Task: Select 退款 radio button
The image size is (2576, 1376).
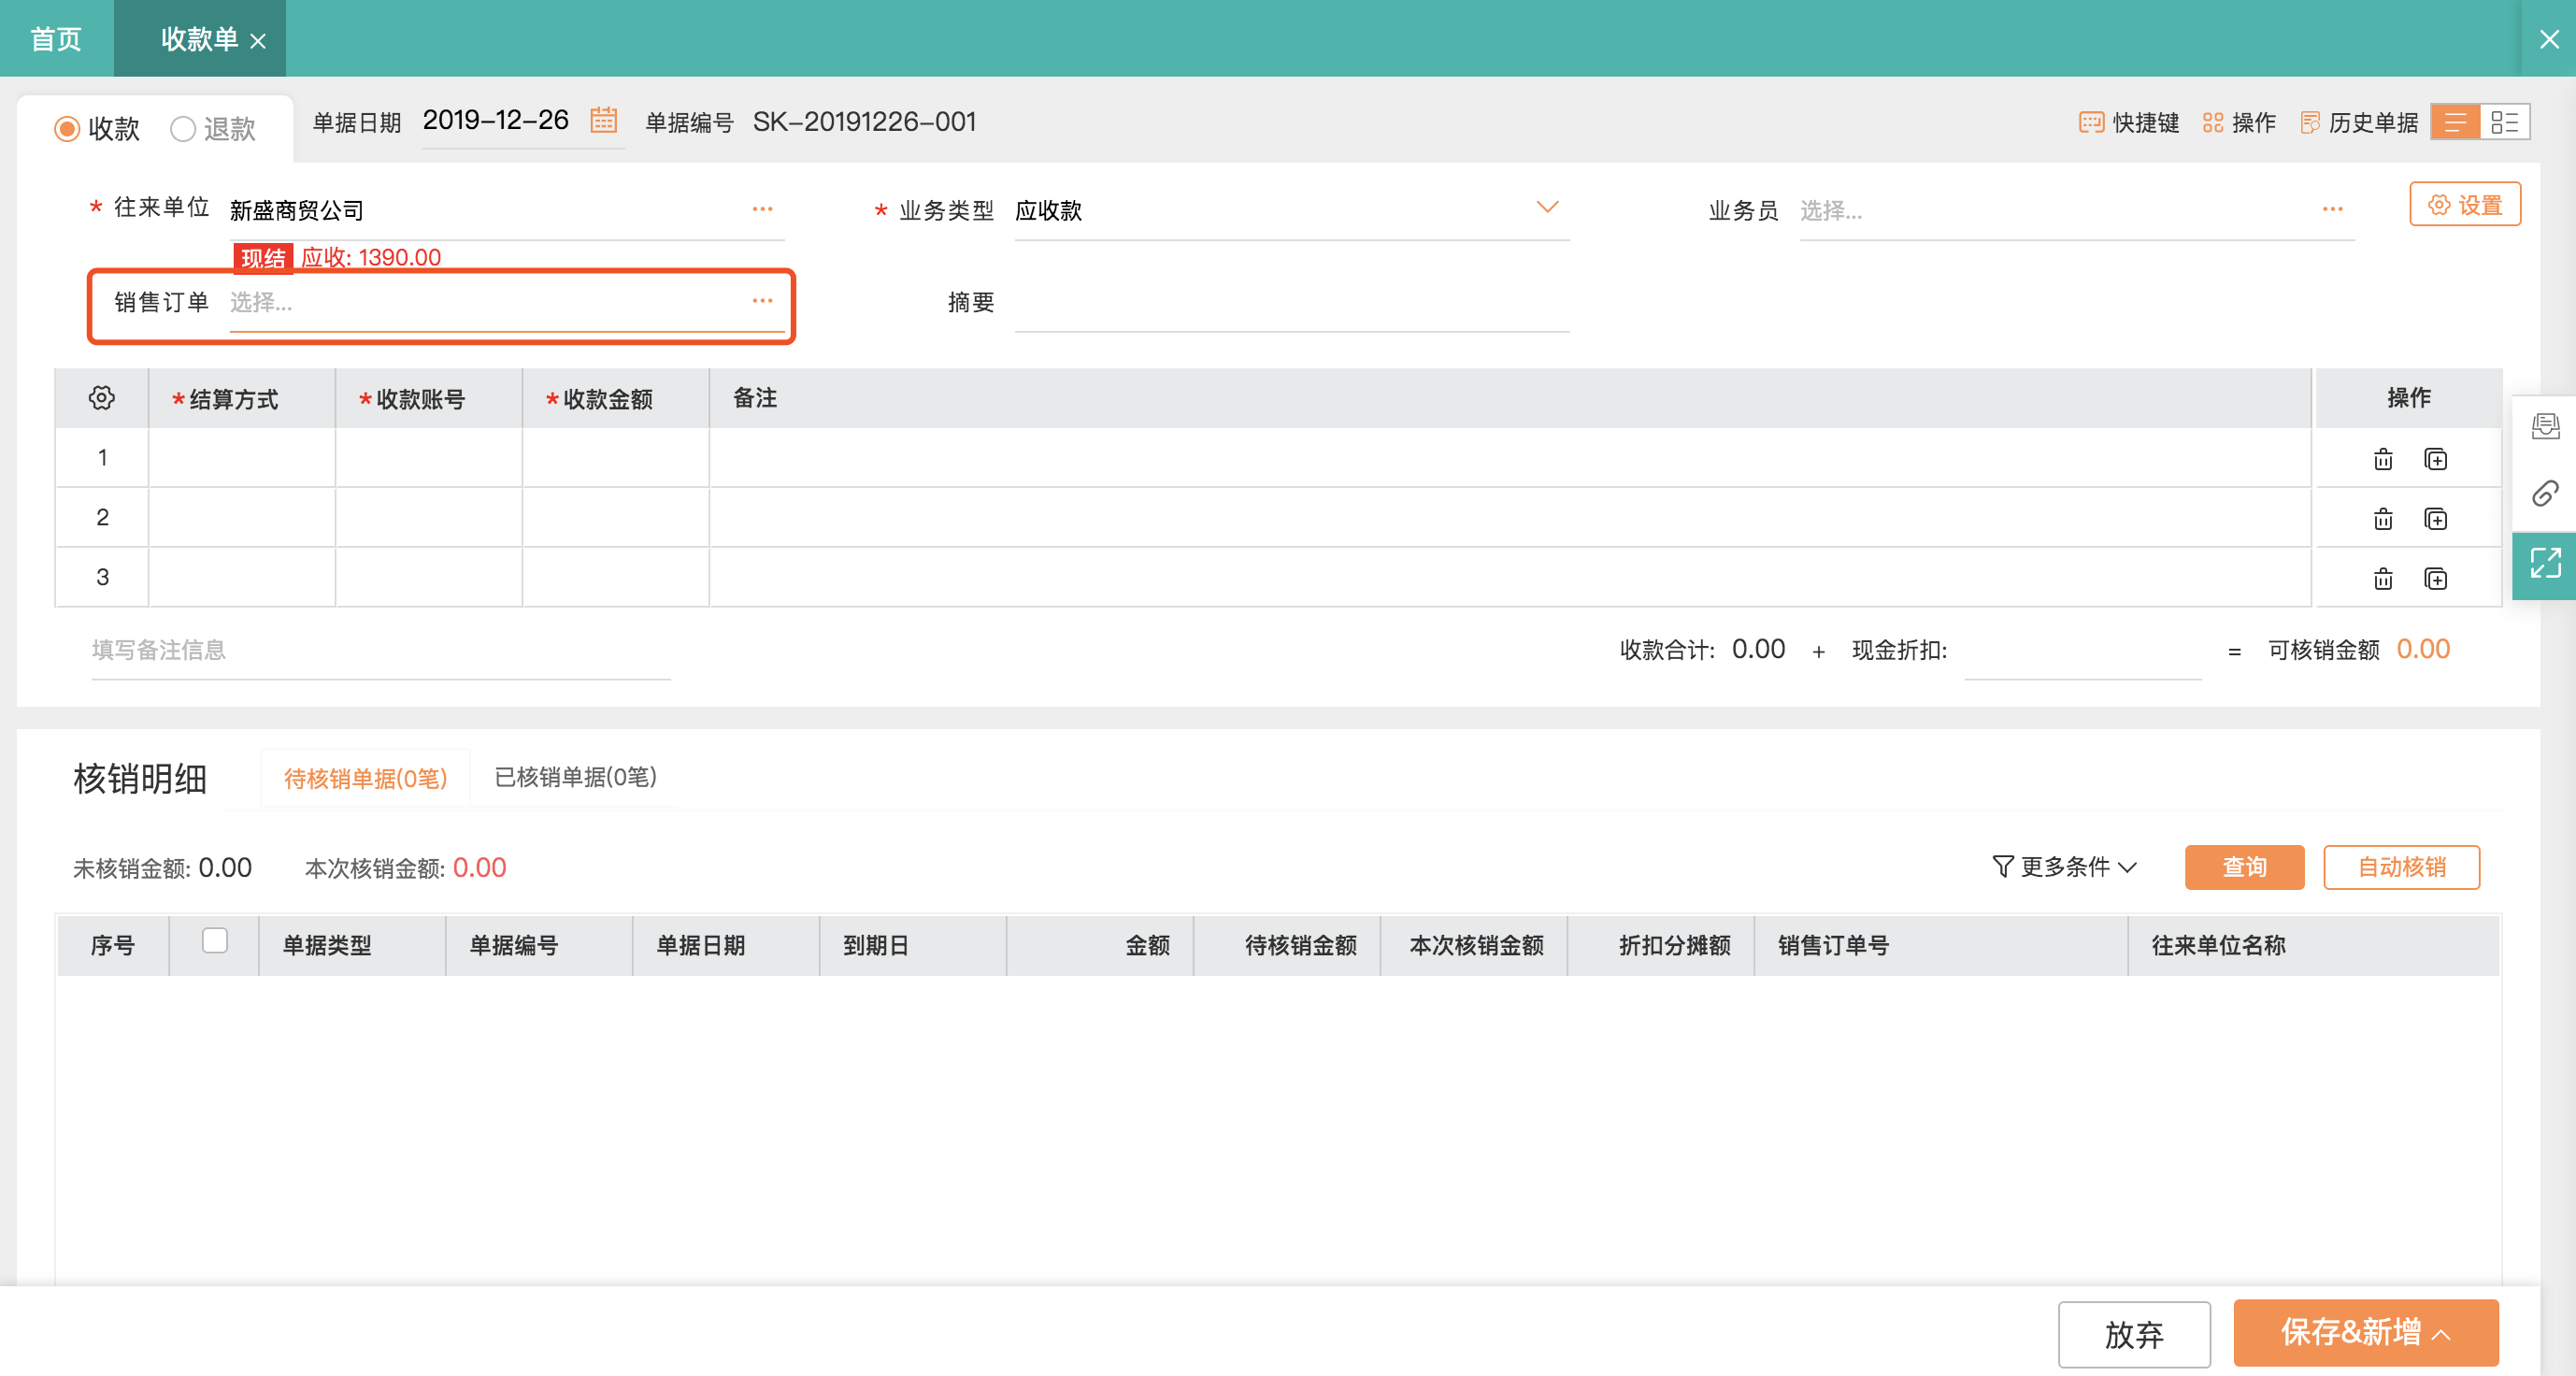Action: pyautogui.click(x=184, y=122)
